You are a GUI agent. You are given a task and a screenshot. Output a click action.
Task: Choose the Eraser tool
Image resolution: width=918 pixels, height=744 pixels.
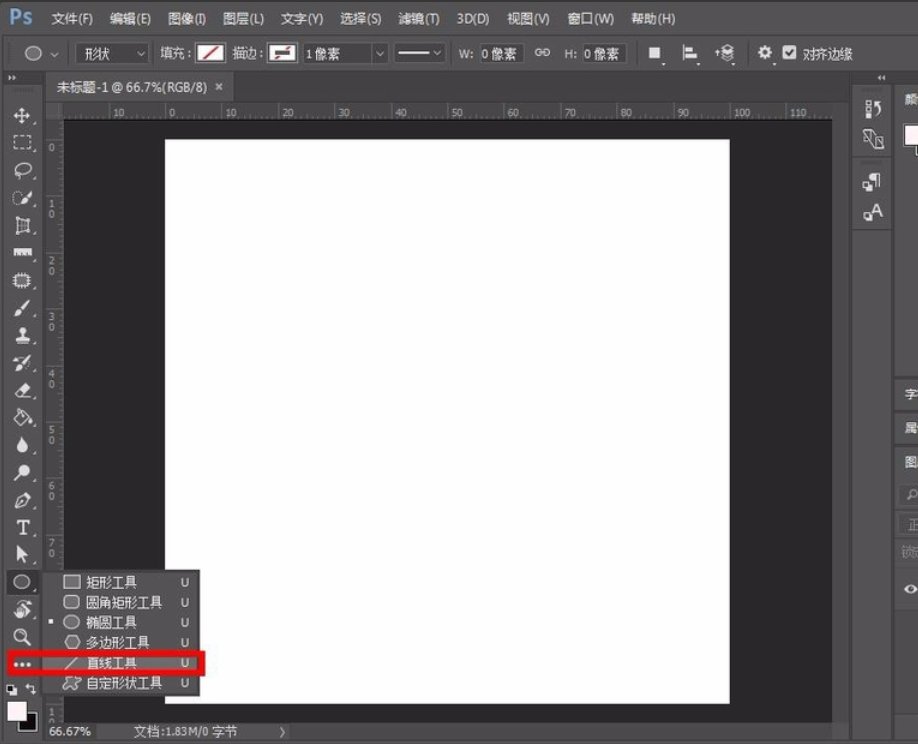(x=22, y=391)
